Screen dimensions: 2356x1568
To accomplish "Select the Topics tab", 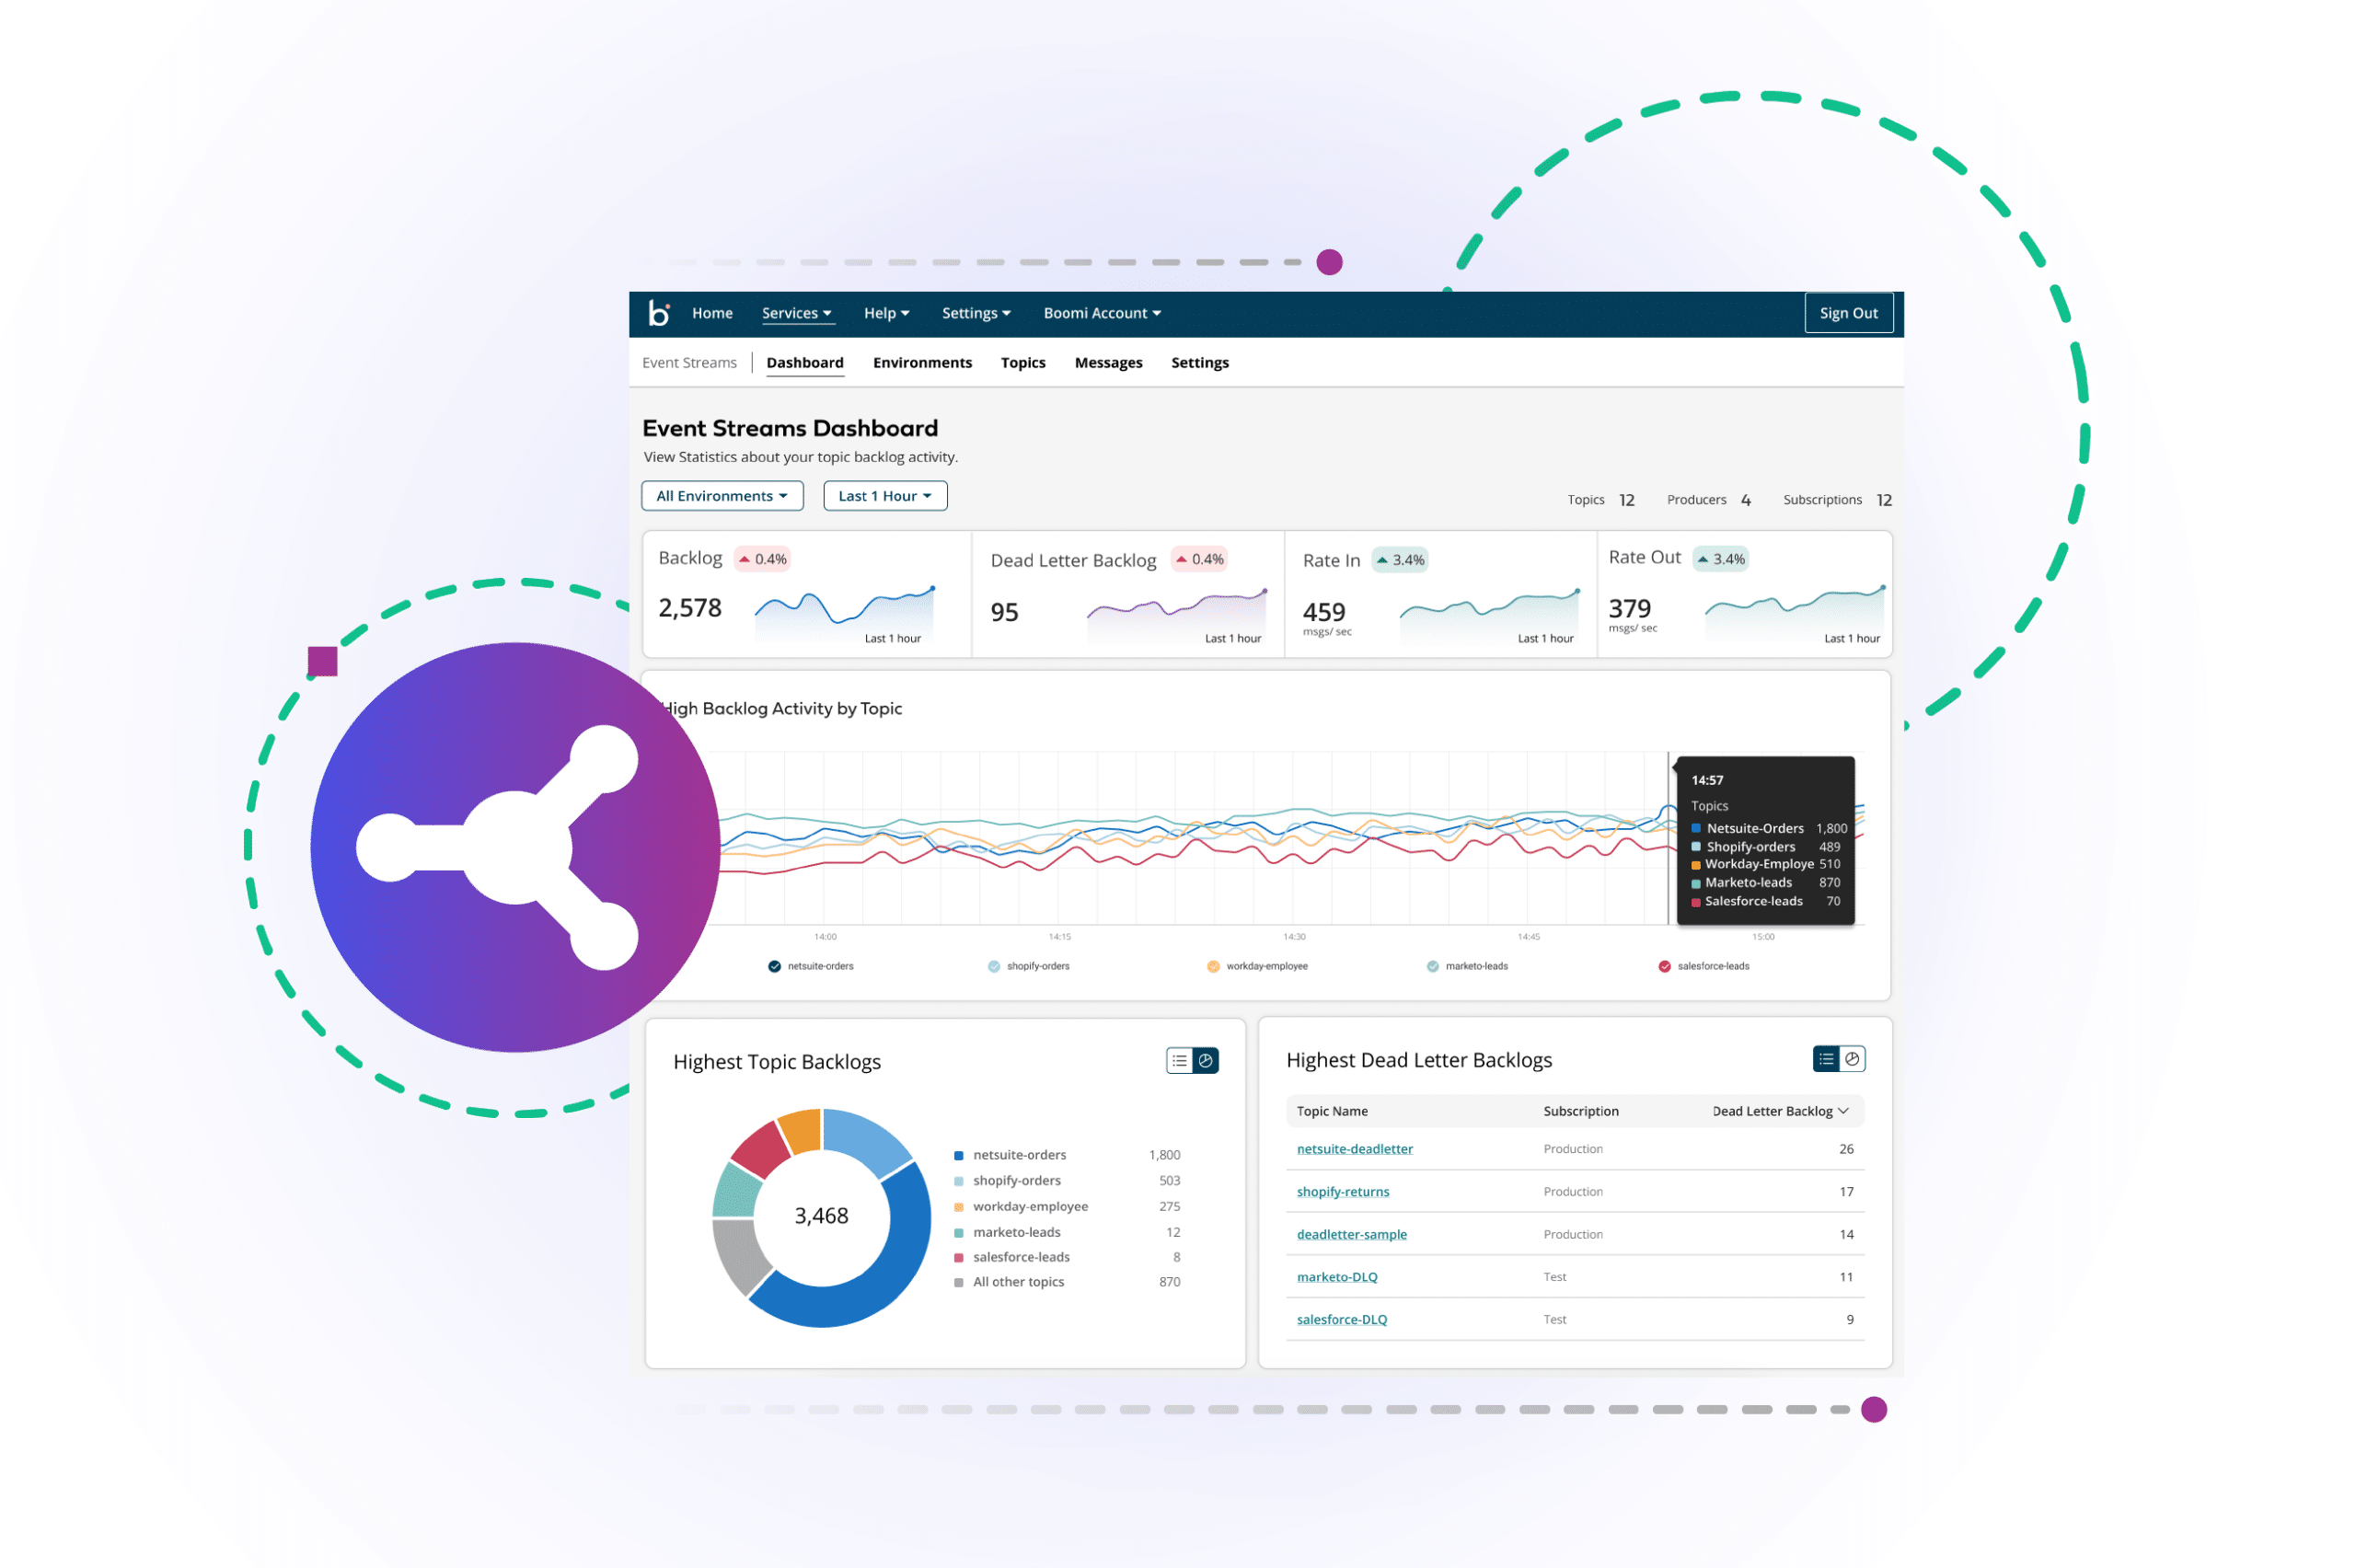I will click(x=1024, y=363).
